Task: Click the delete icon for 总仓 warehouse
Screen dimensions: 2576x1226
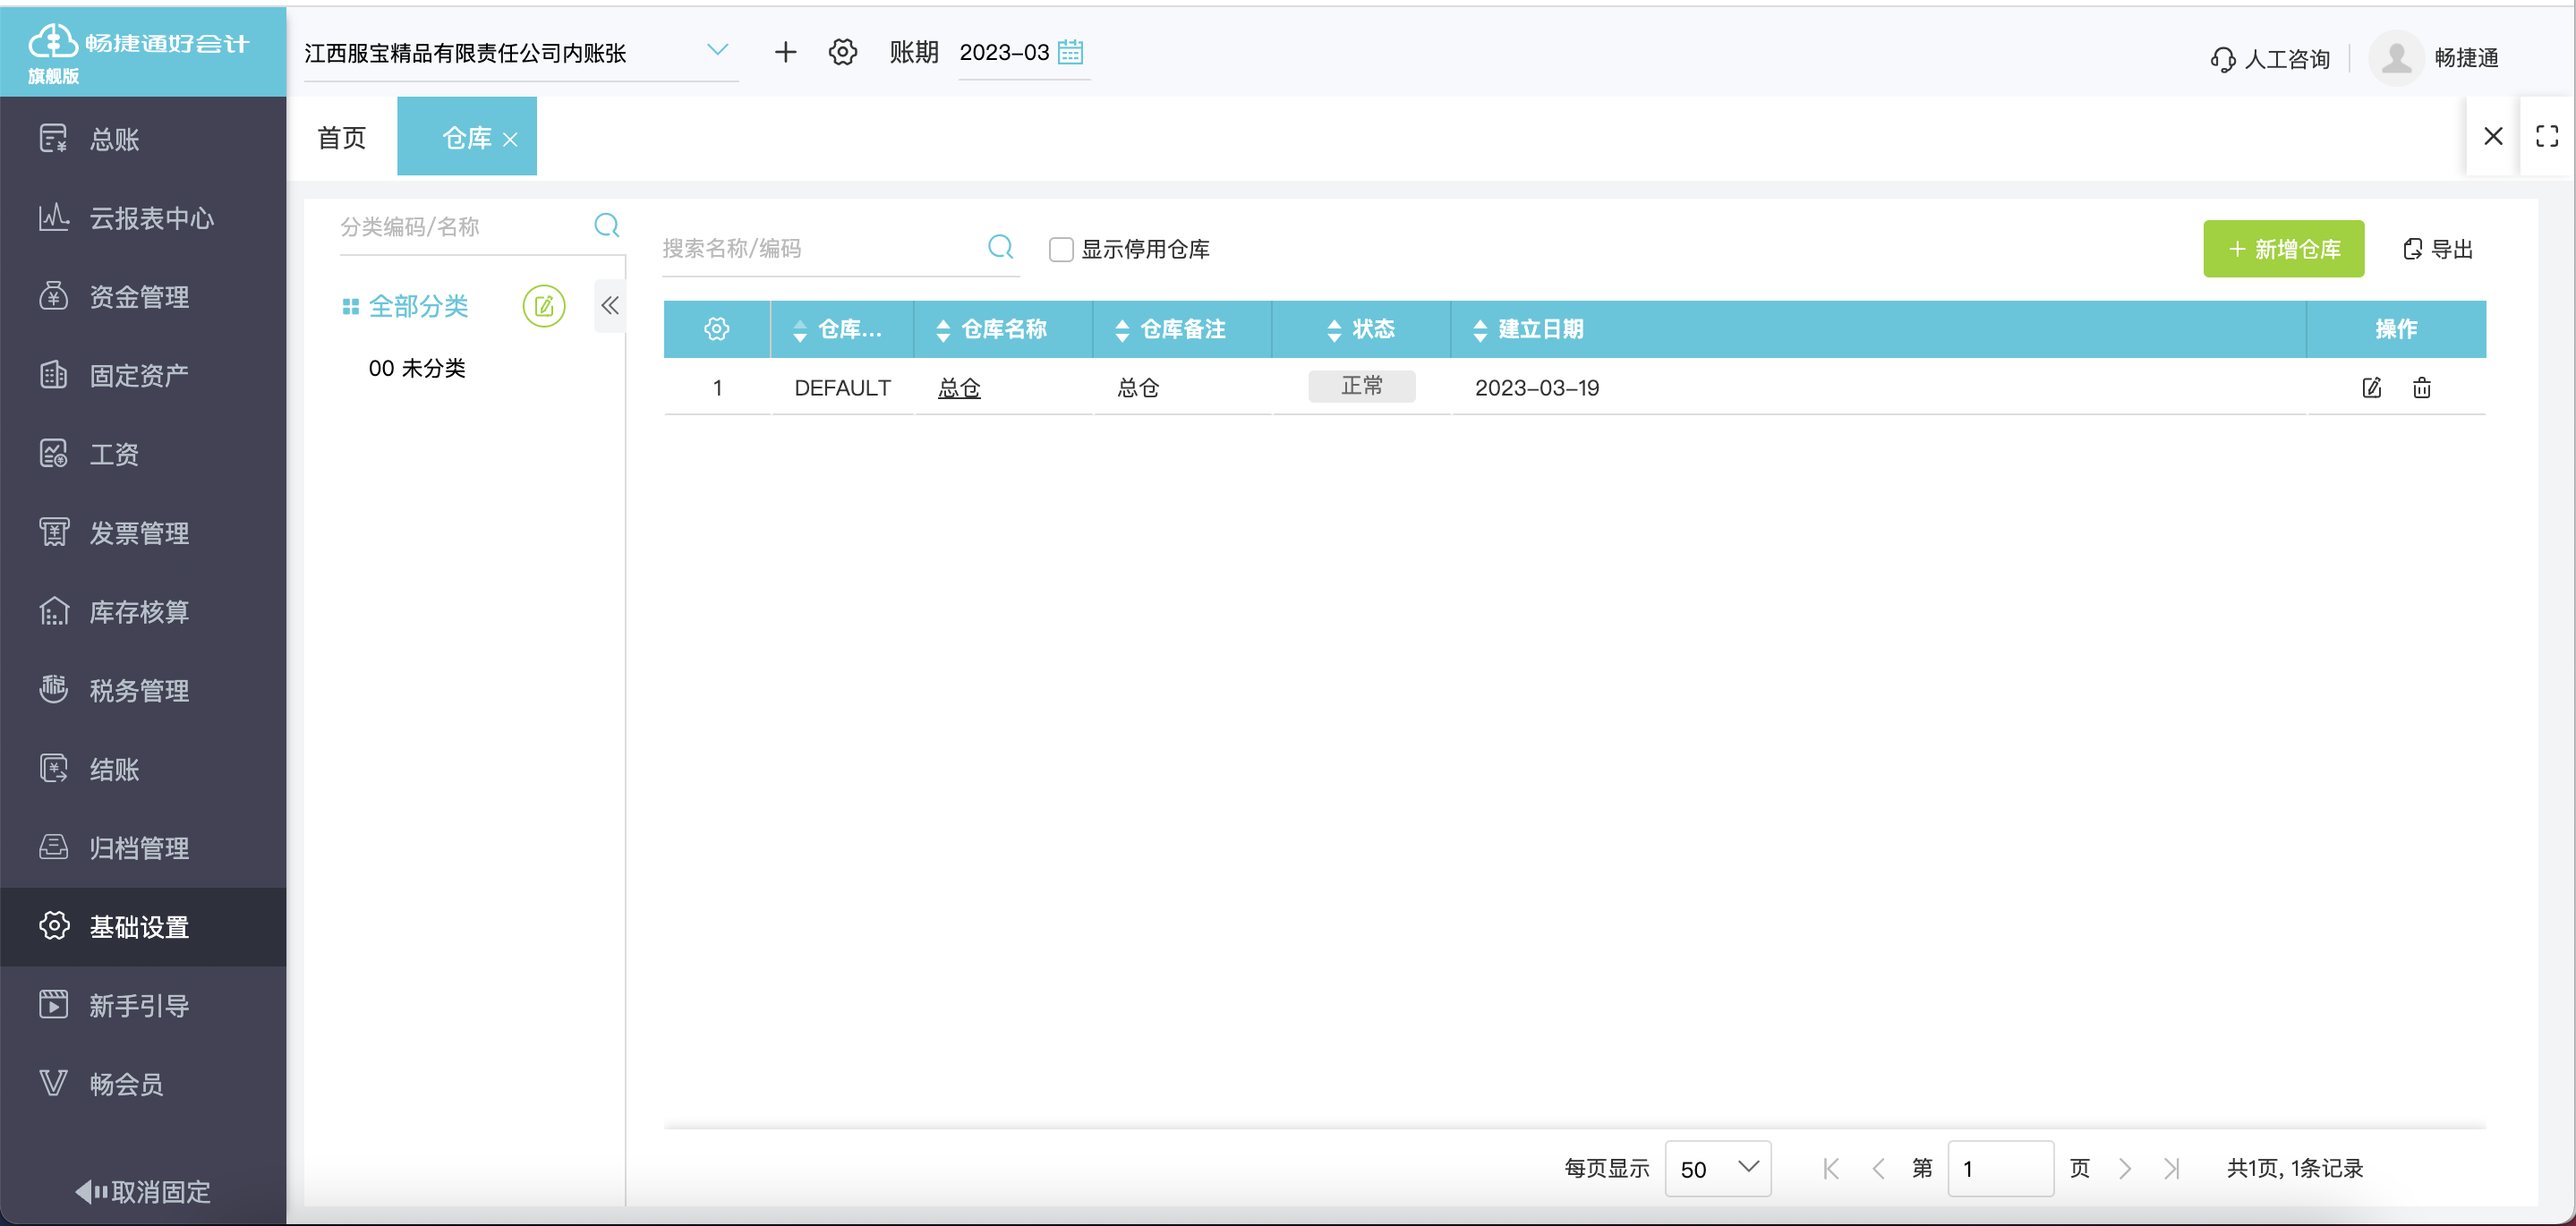Action: click(x=2421, y=387)
